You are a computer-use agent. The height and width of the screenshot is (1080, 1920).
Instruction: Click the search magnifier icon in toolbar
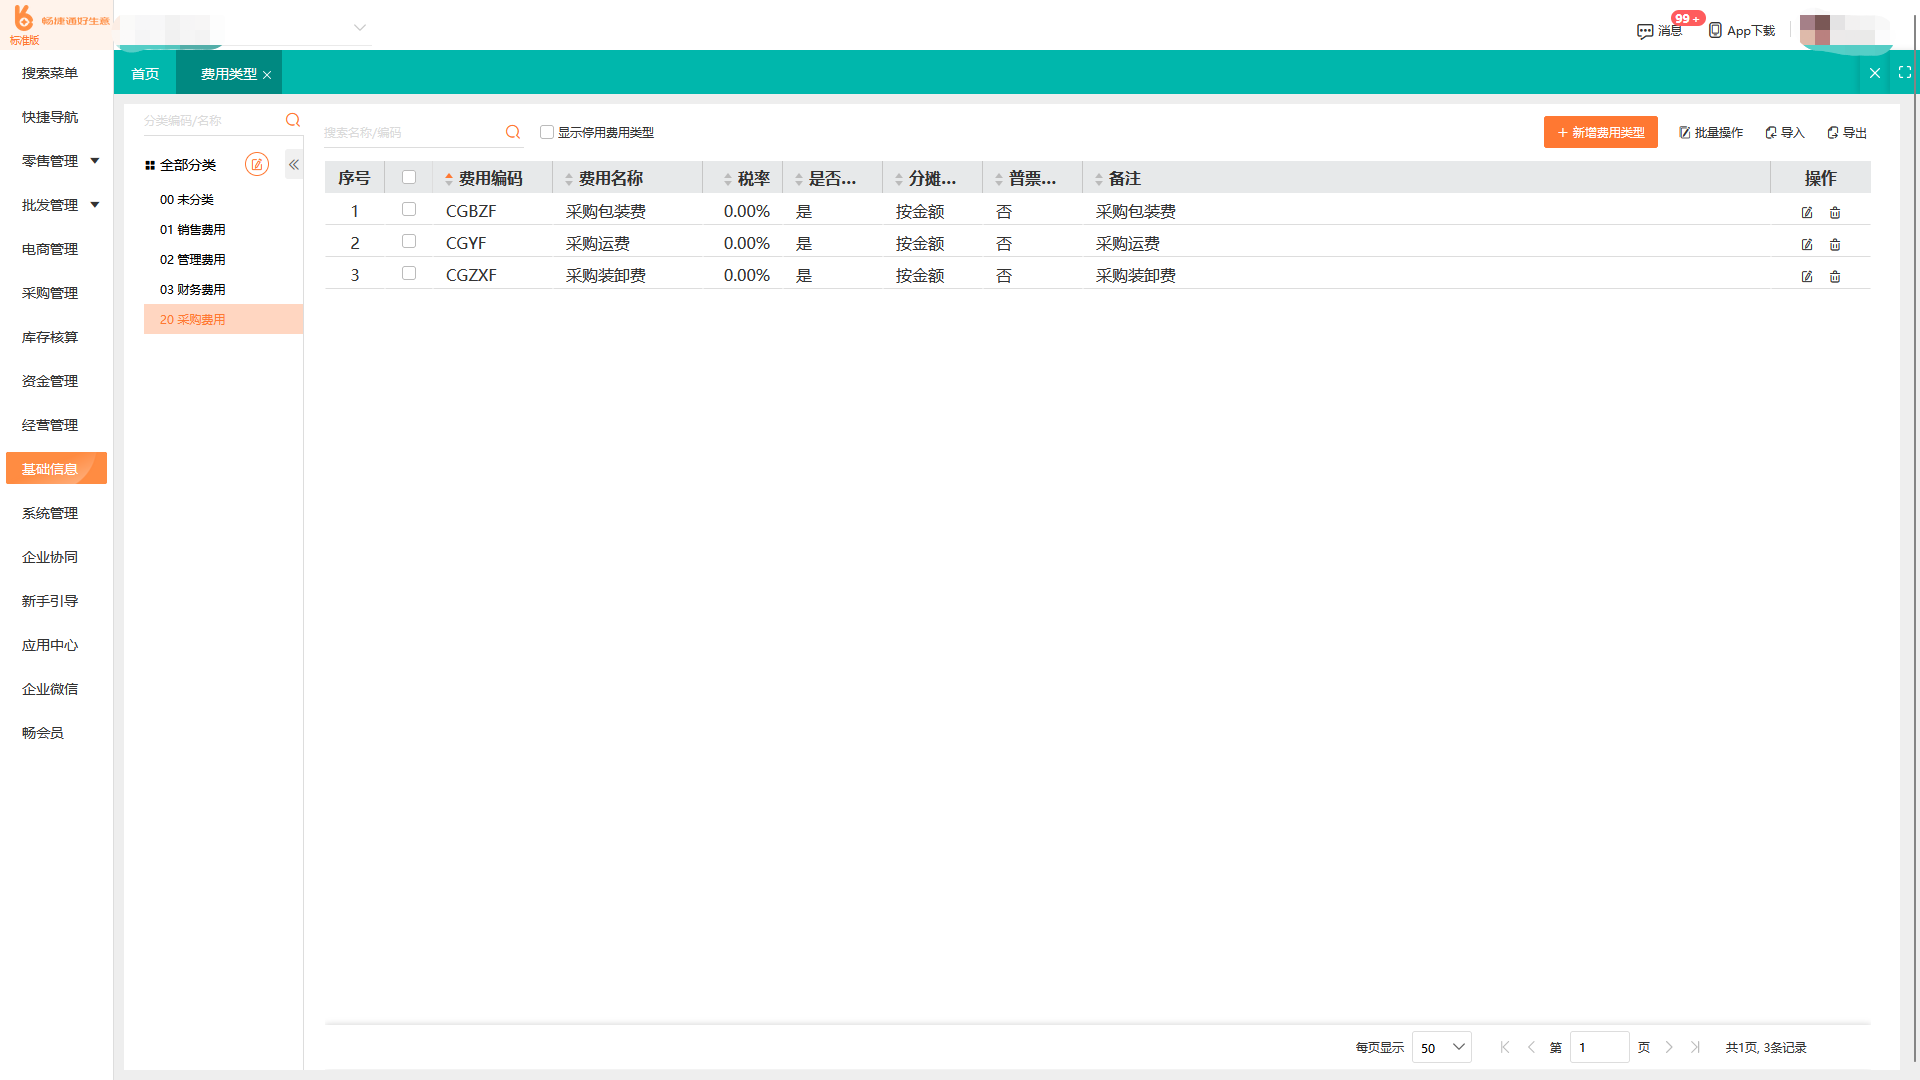click(514, 132)
